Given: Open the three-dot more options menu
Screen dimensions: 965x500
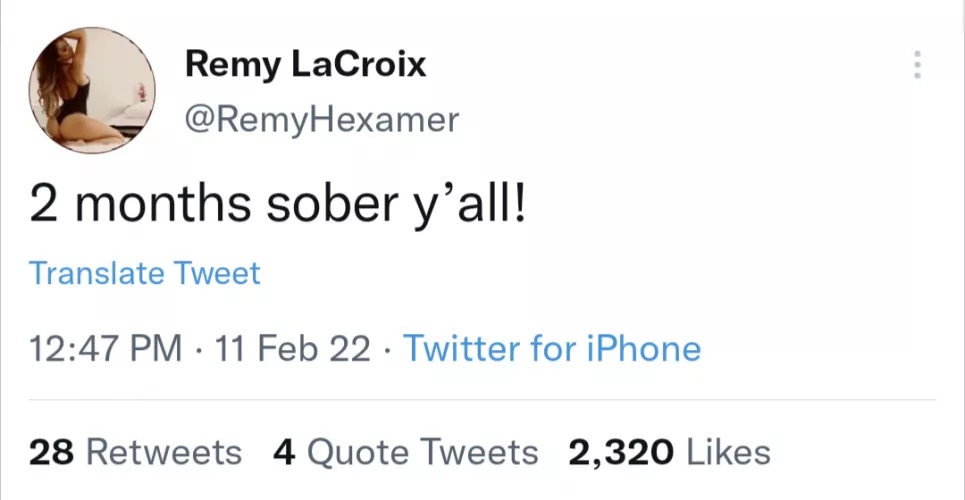Looking at the screenshot, I should click(x=916, y=65).
